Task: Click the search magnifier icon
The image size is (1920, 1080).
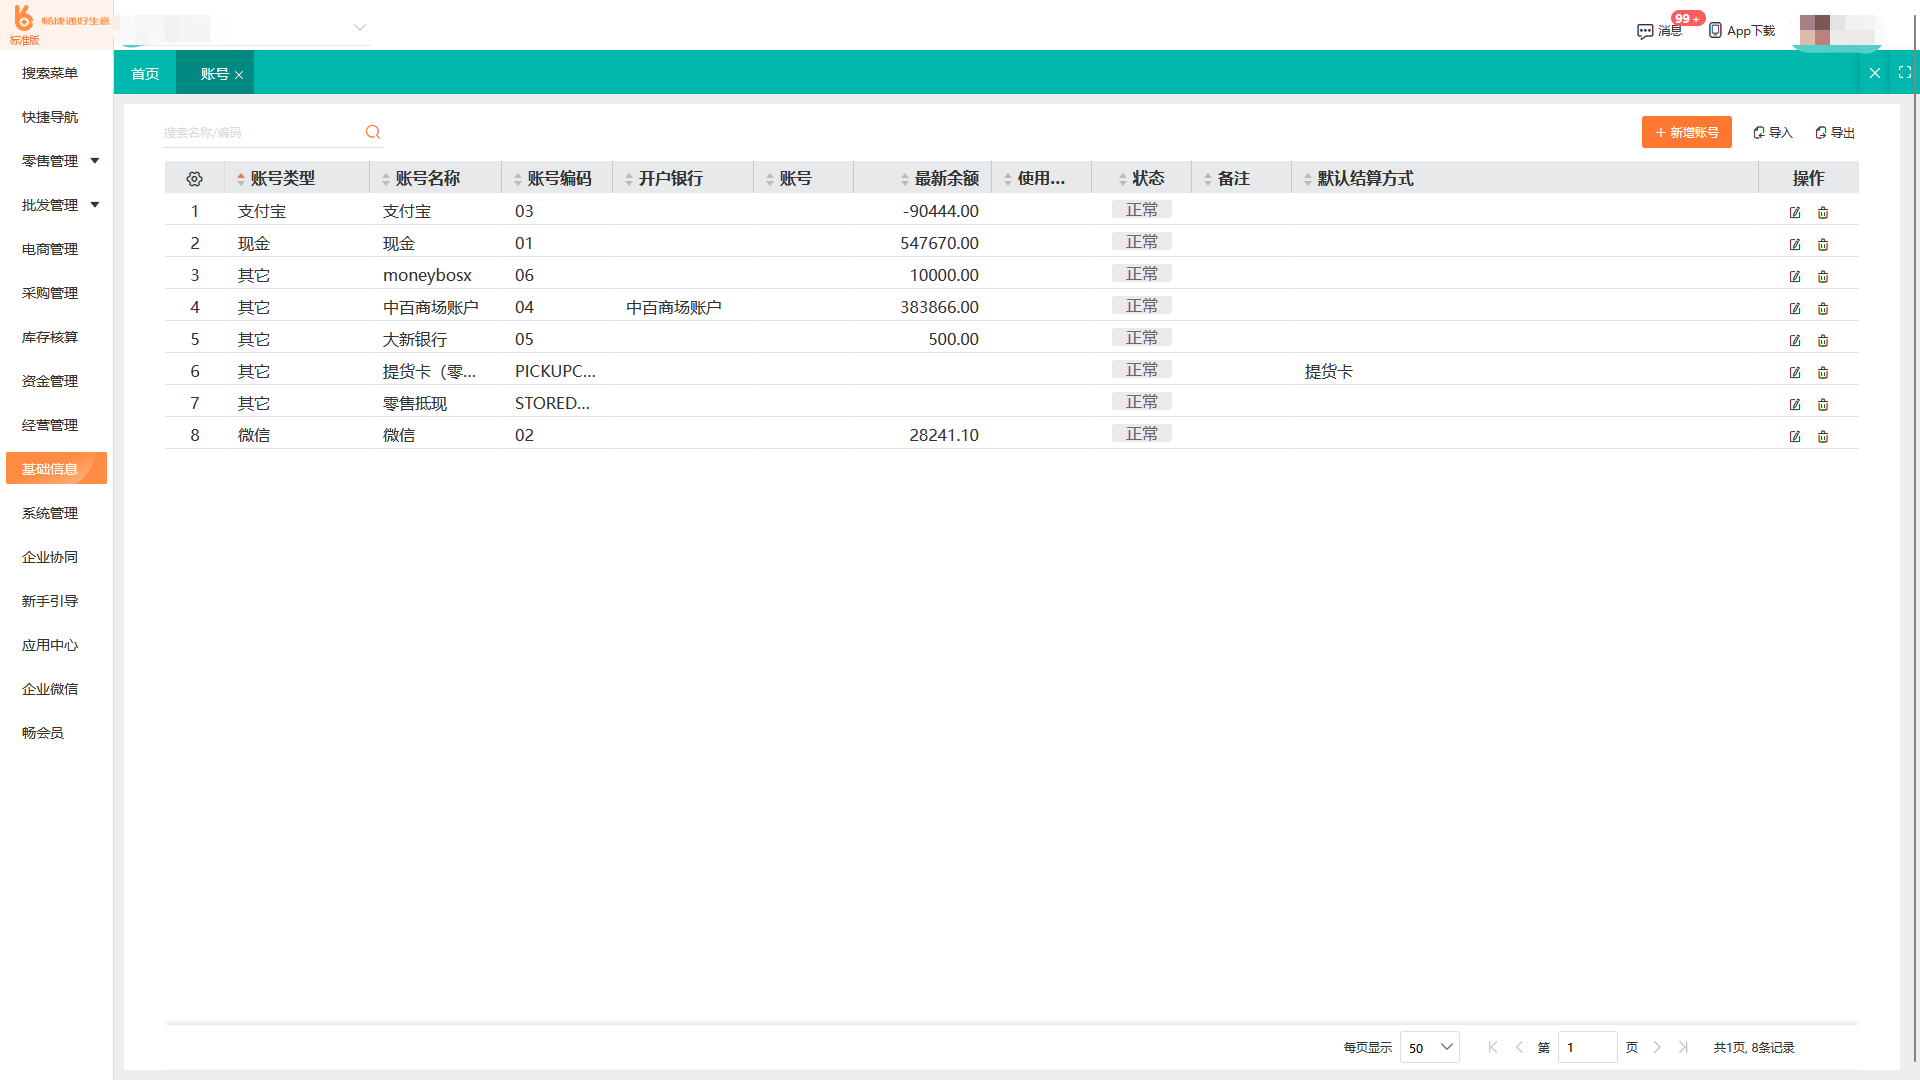Action: 373,132
